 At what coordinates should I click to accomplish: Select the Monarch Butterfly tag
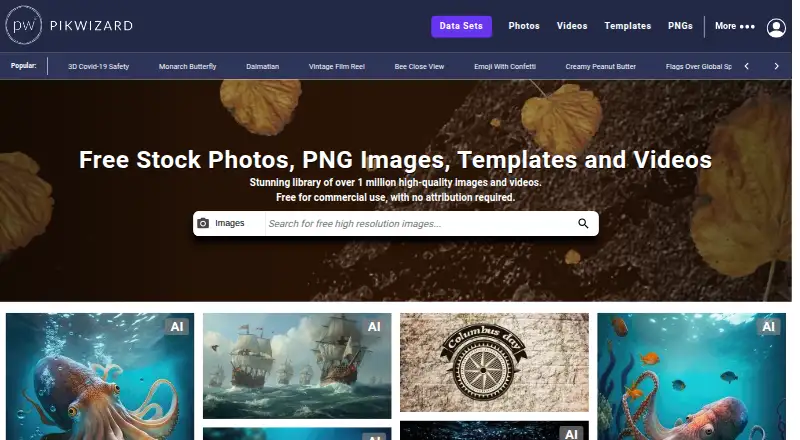pyautogui.click(x=187, y=66)
